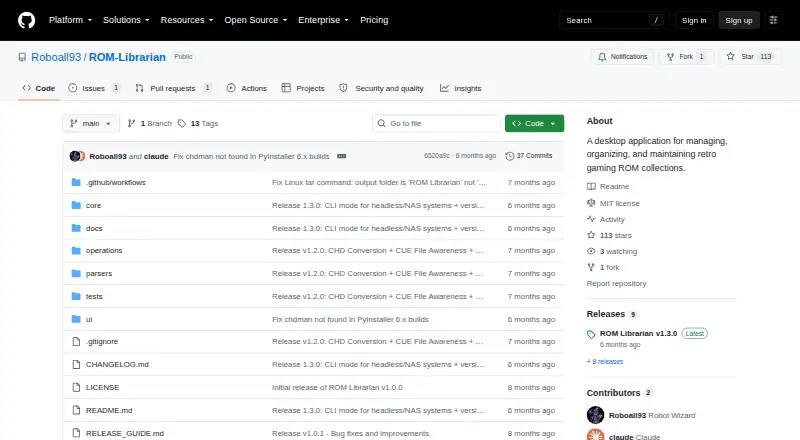The width and height of the screenshot is (800, 440).
Task: Open the main branch dropdown
Action: [x=91, y=124]
